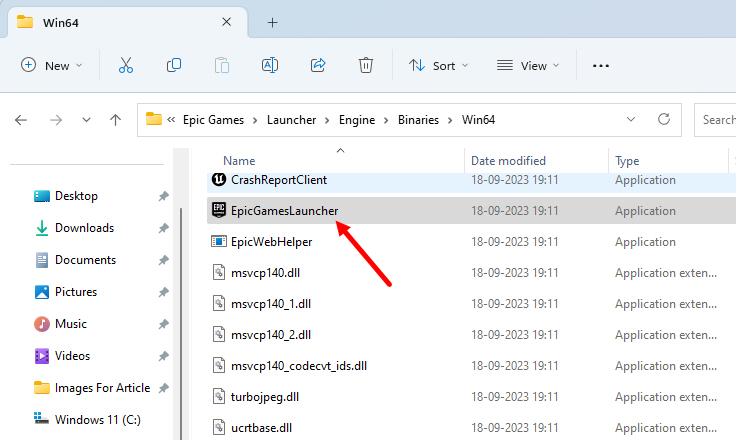Add a new File Explorer tab
Image resolution: width=736 pixels, height=440 pixels.
tap(272, 23)
